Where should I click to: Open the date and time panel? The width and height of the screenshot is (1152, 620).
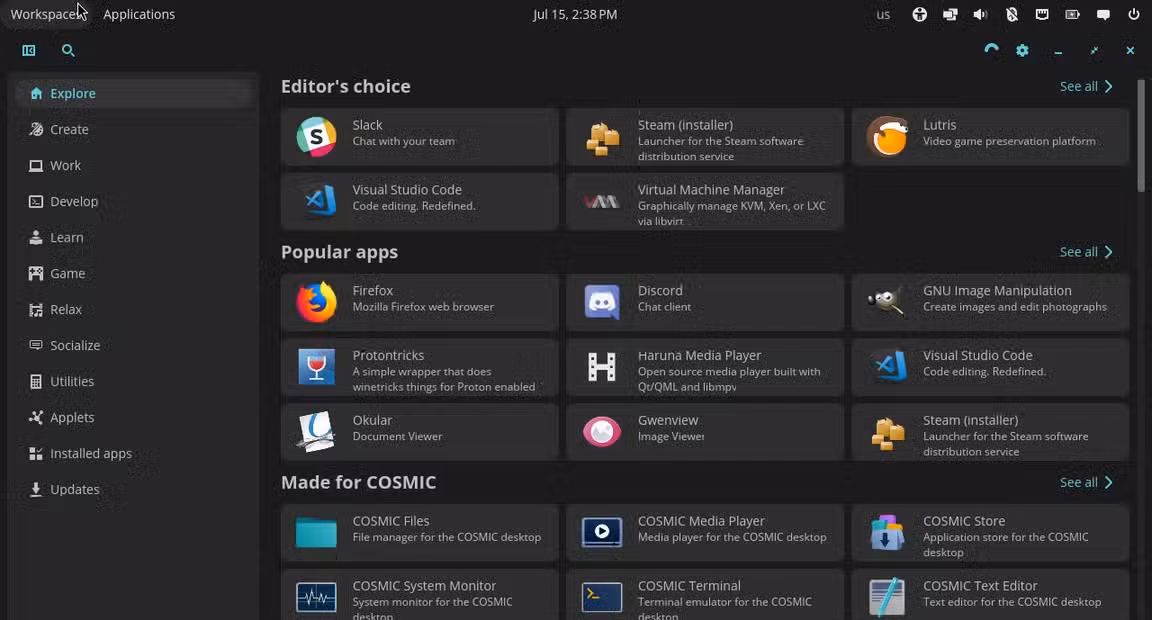[x=575, y=14]
